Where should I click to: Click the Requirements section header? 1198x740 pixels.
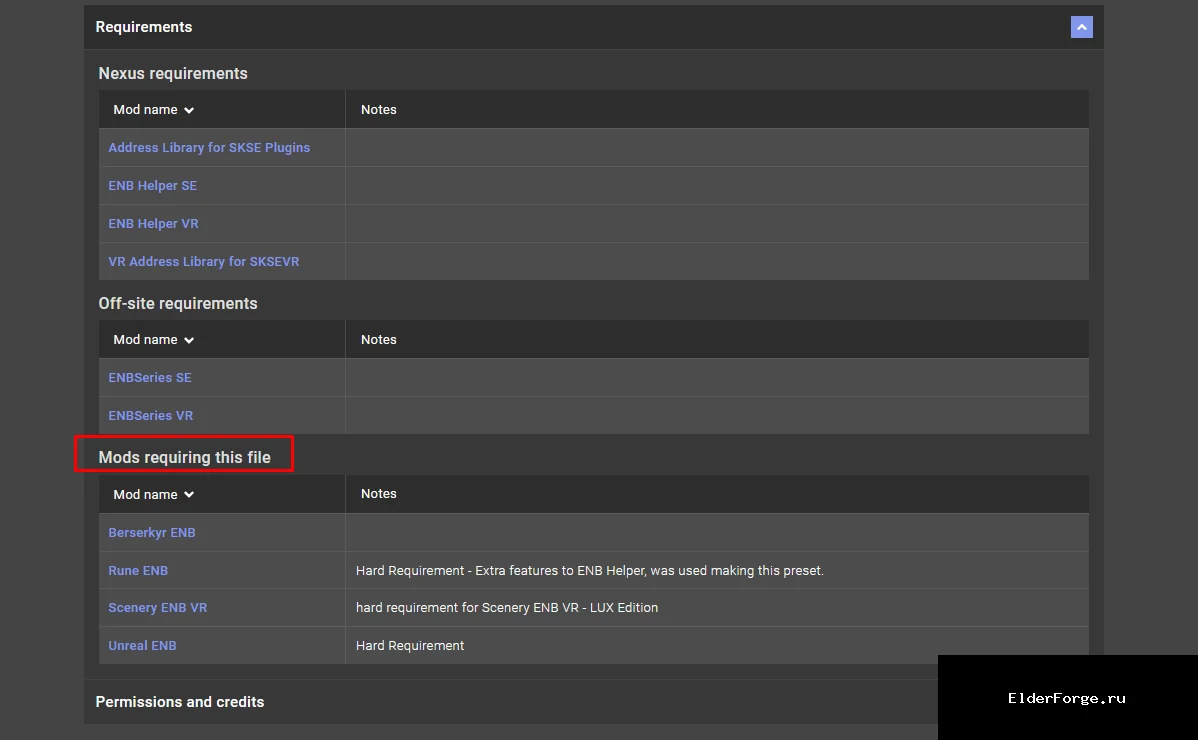pyautogui.click(x=144, y=27)
